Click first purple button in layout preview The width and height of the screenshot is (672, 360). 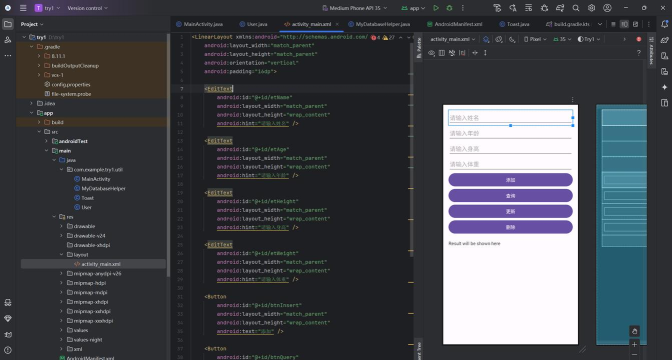[510, 180]
